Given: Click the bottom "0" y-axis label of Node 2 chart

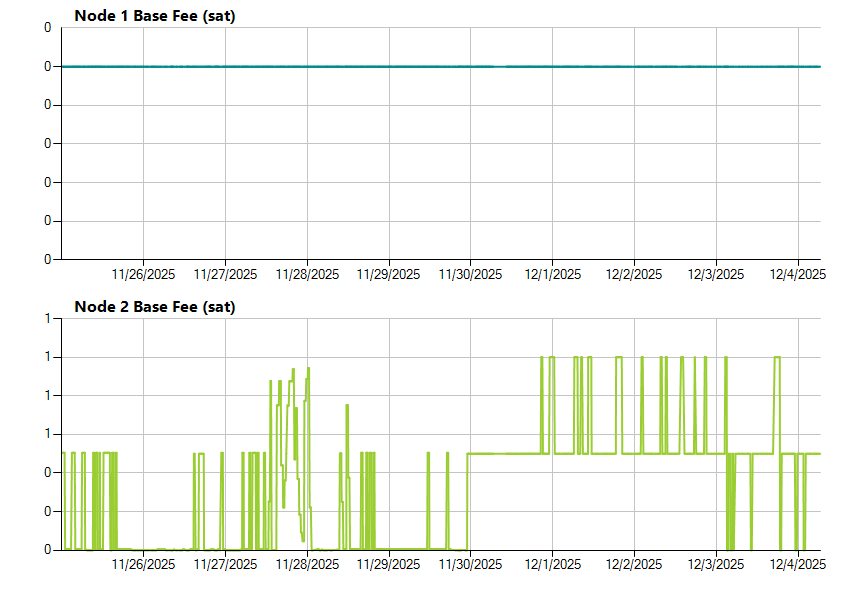Looking at the screenshot, I should tap(46, 549).
